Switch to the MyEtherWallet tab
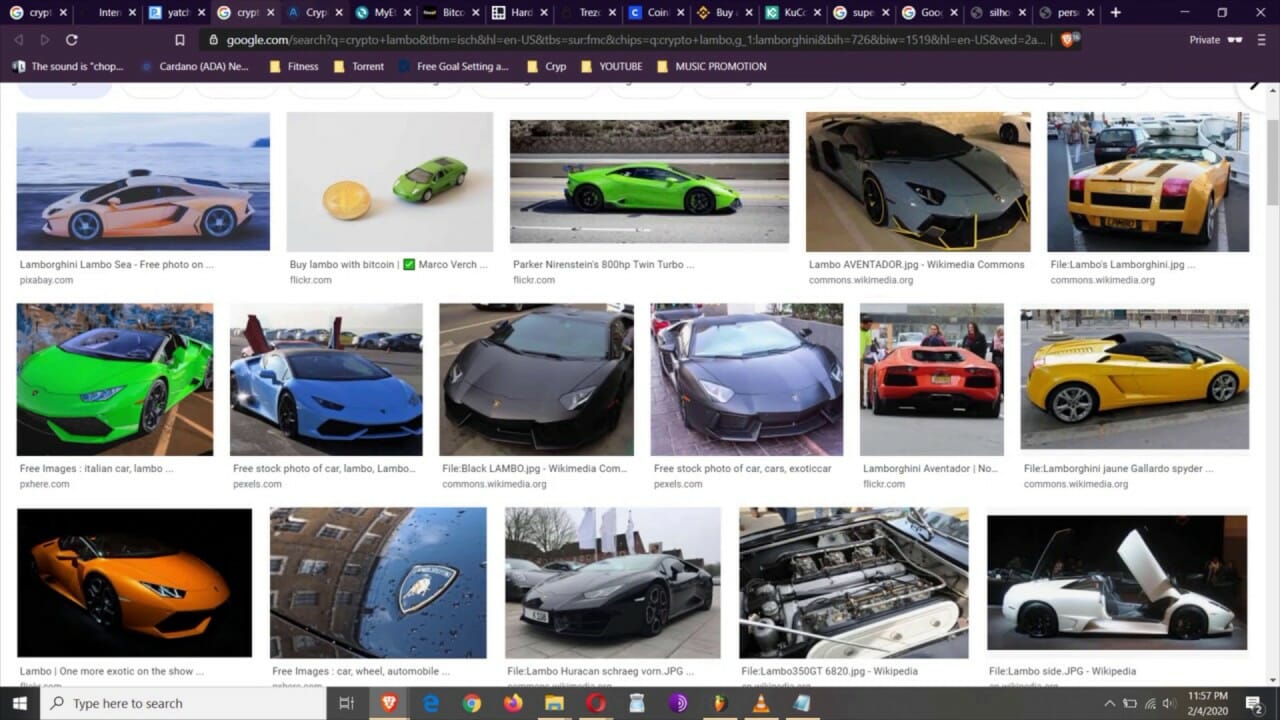This screenshot has width=1280, height=720. tap(376, 13)
